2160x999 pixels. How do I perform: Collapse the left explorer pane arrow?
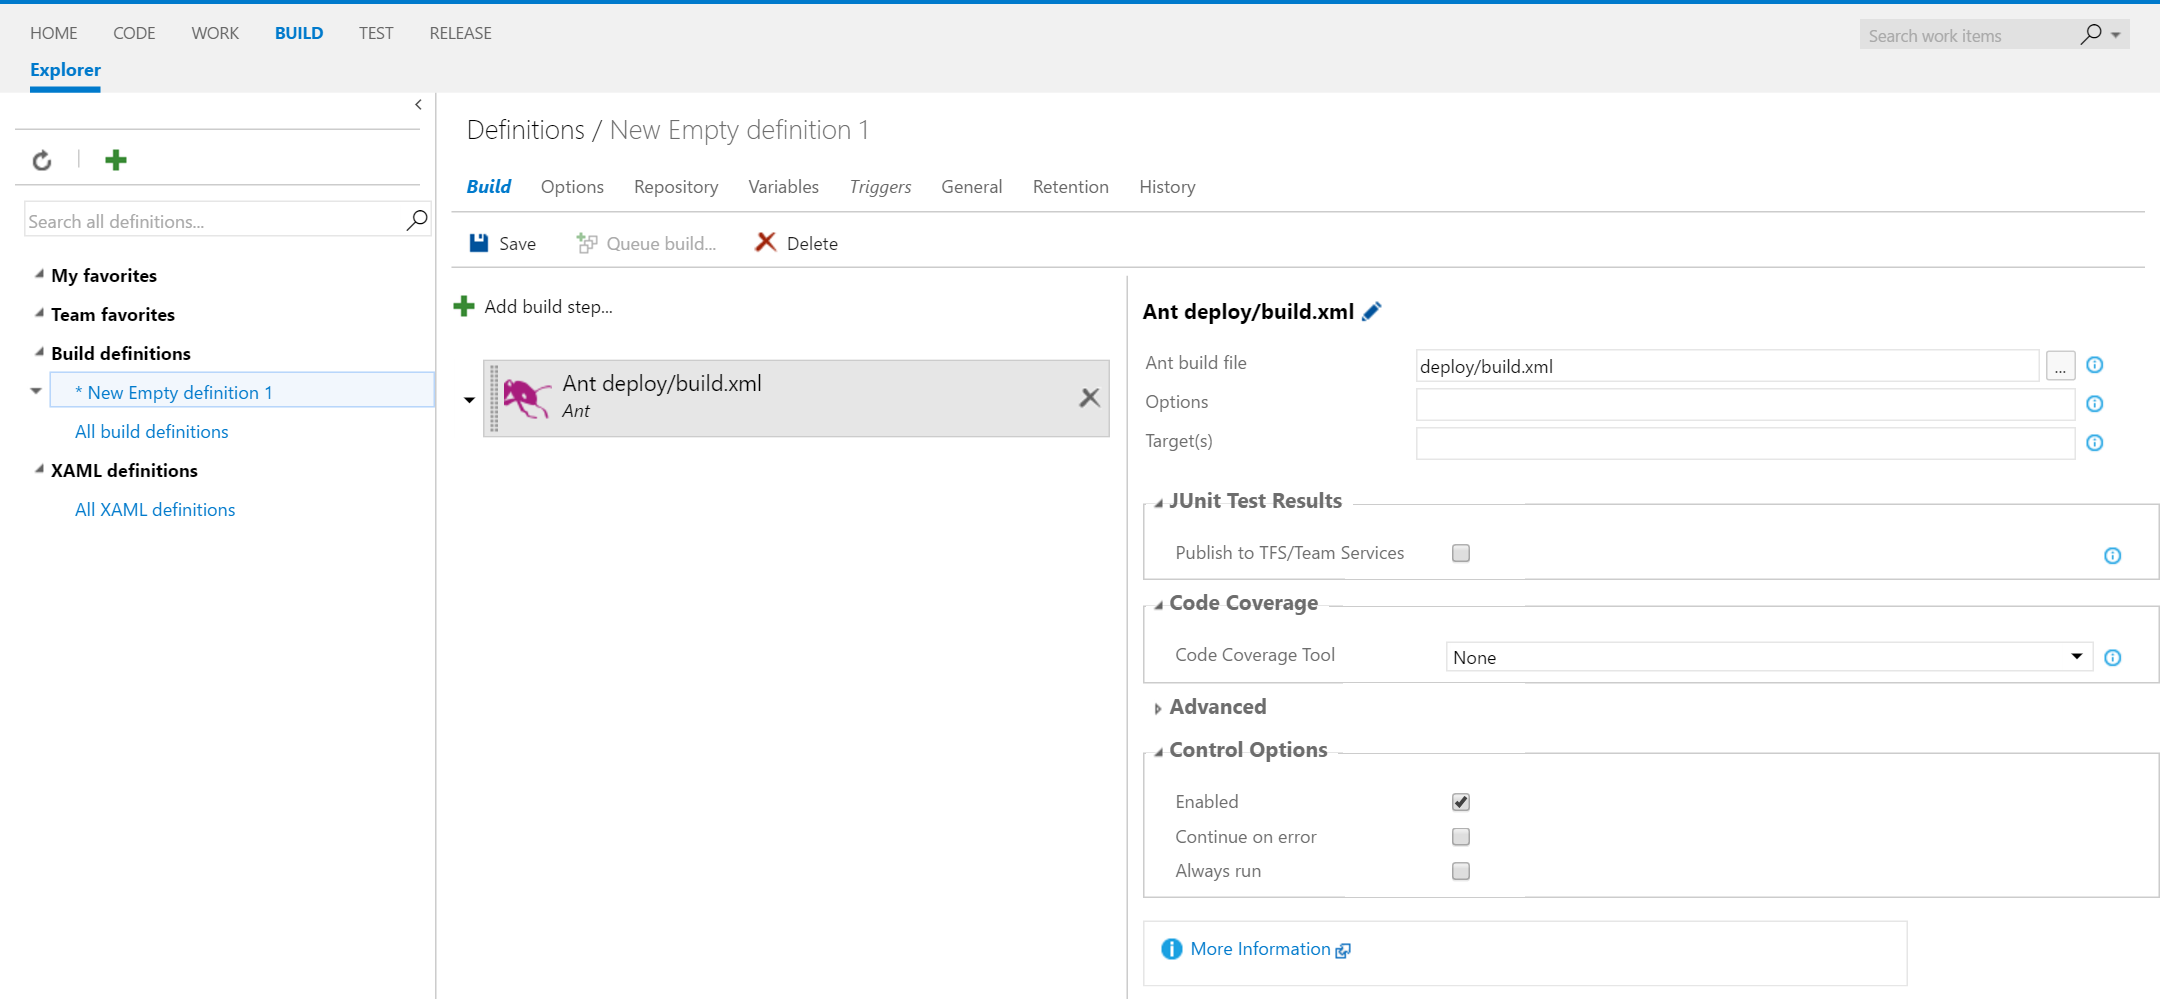pyautogui.click(x=418, y=105)
